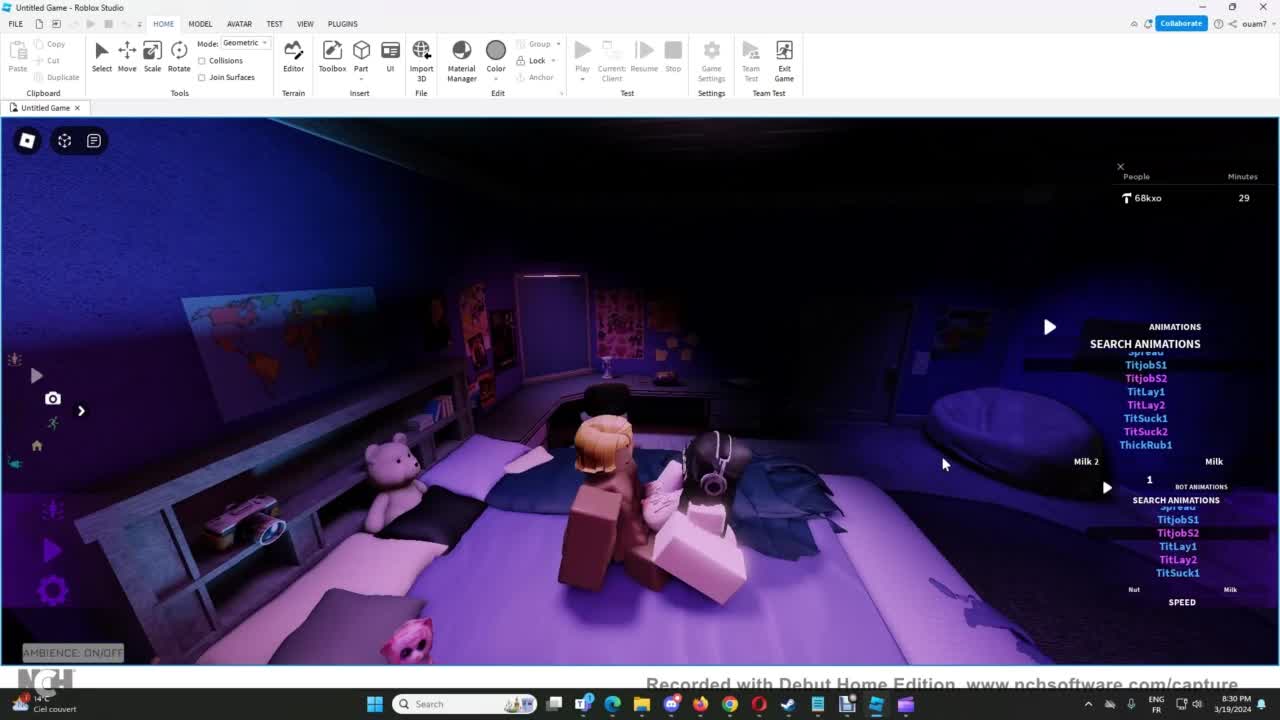Enable the Collisions checkbox
1280x720 pixels.
202,61
